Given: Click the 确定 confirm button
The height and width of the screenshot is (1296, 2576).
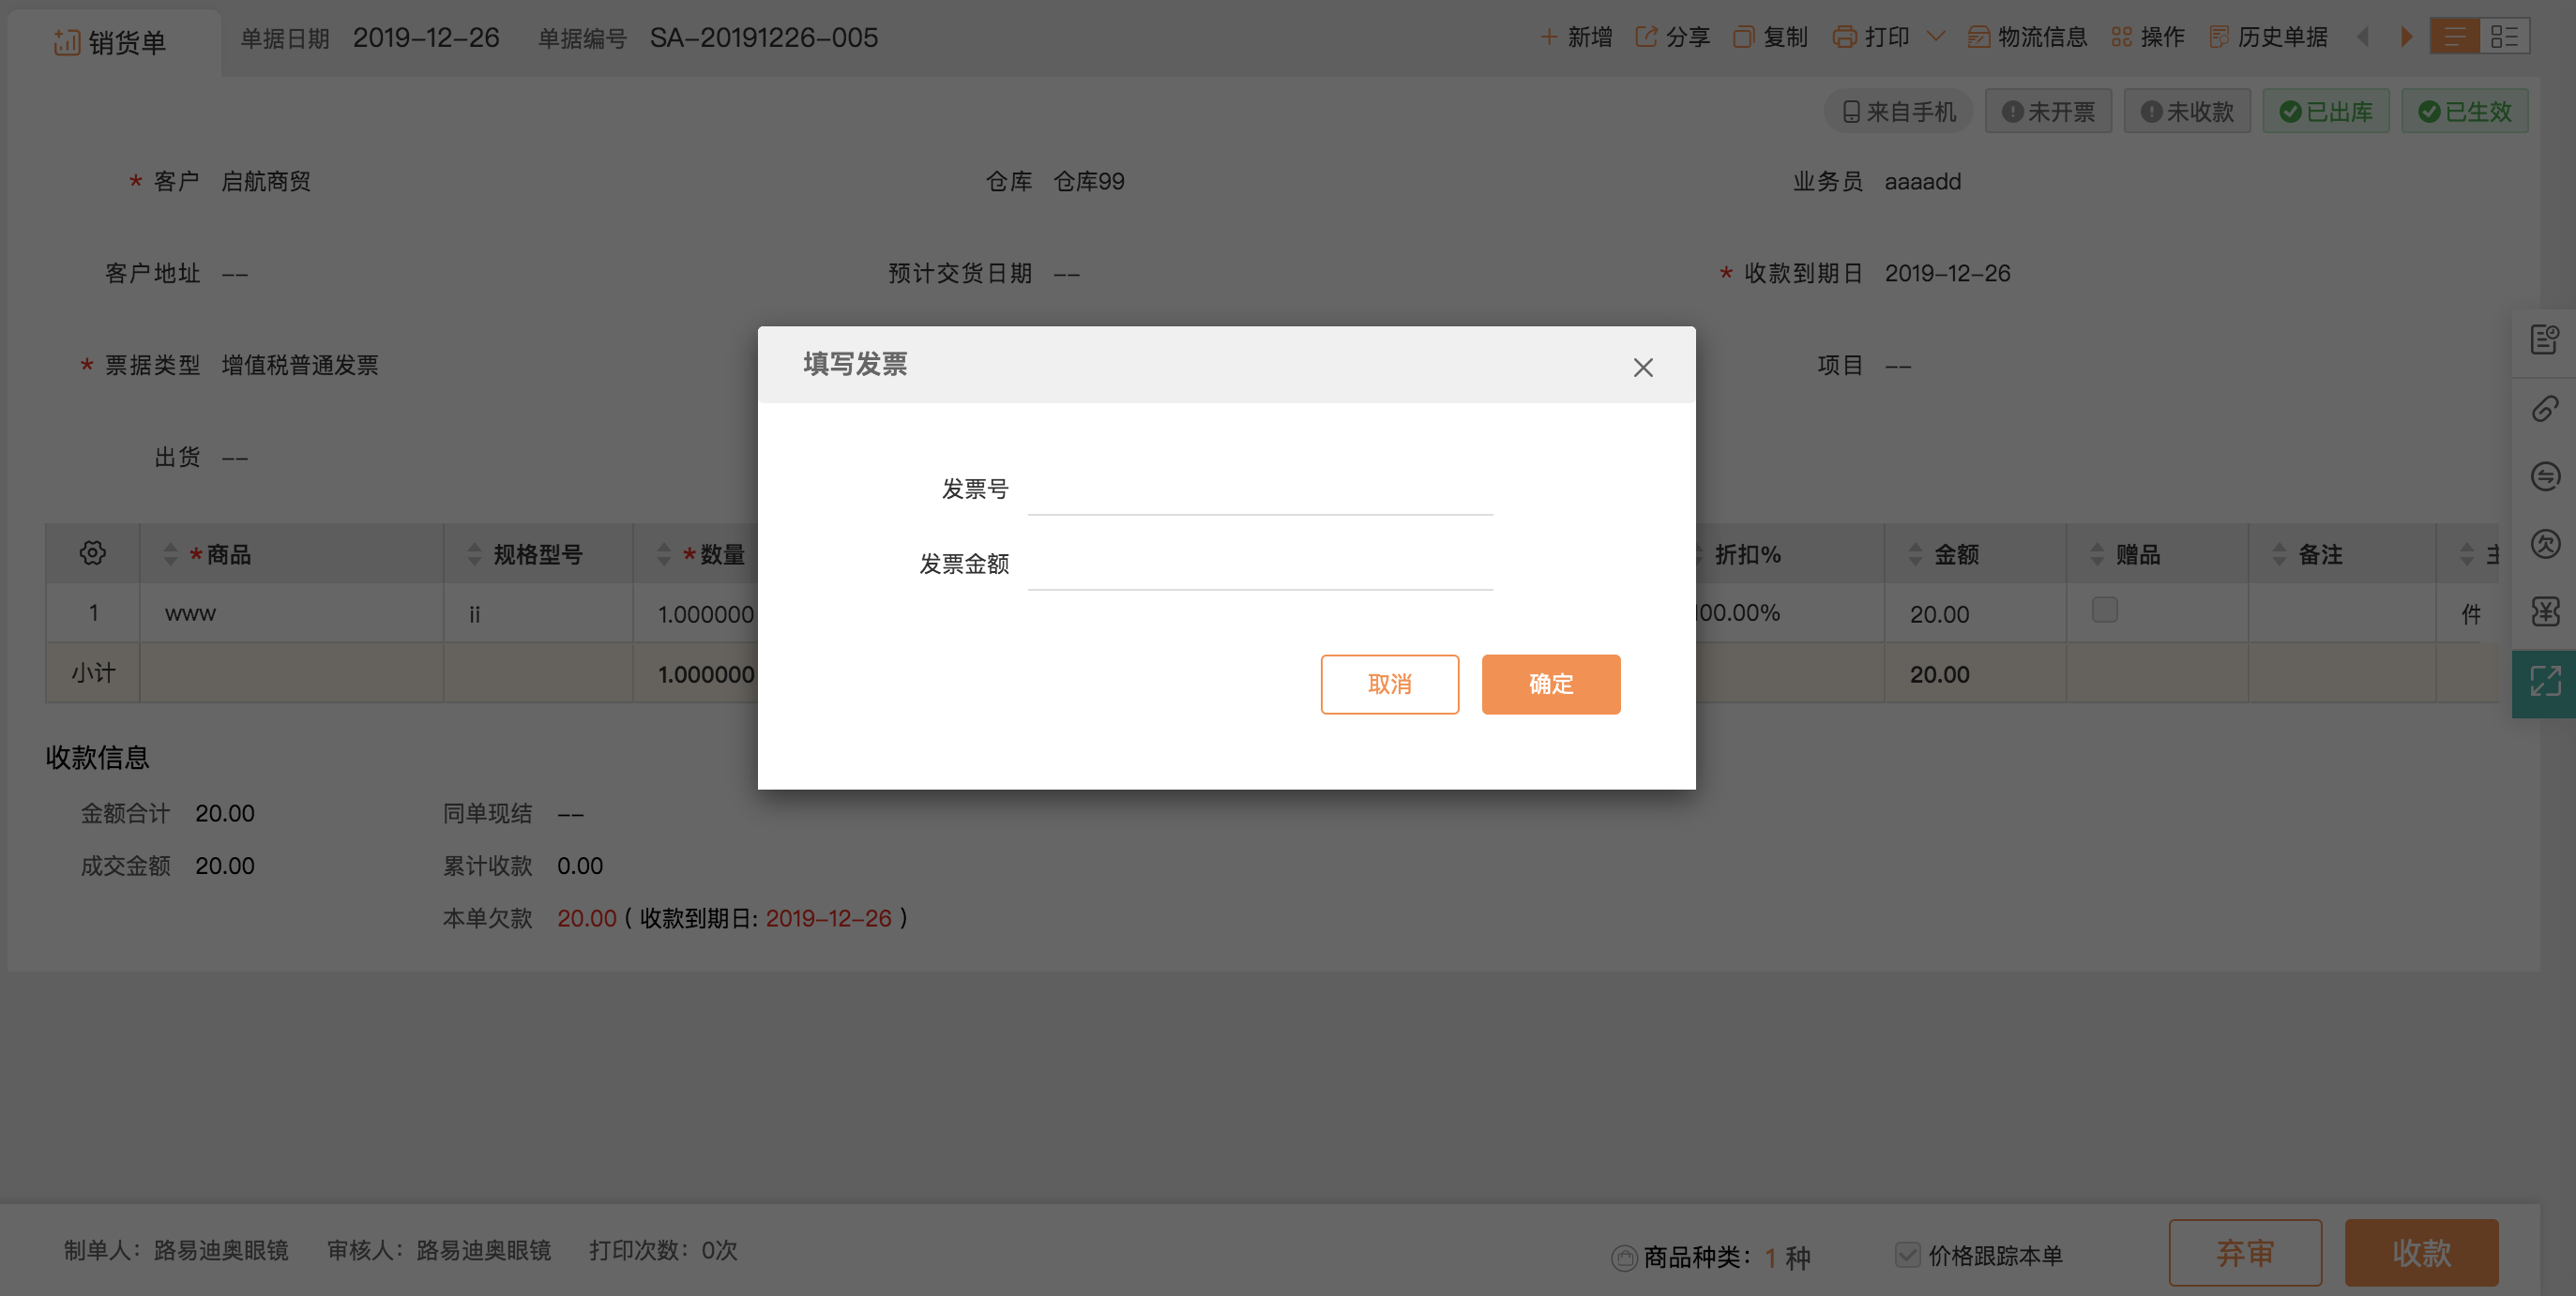Looking at the screenshot, I should point(1549,685).
